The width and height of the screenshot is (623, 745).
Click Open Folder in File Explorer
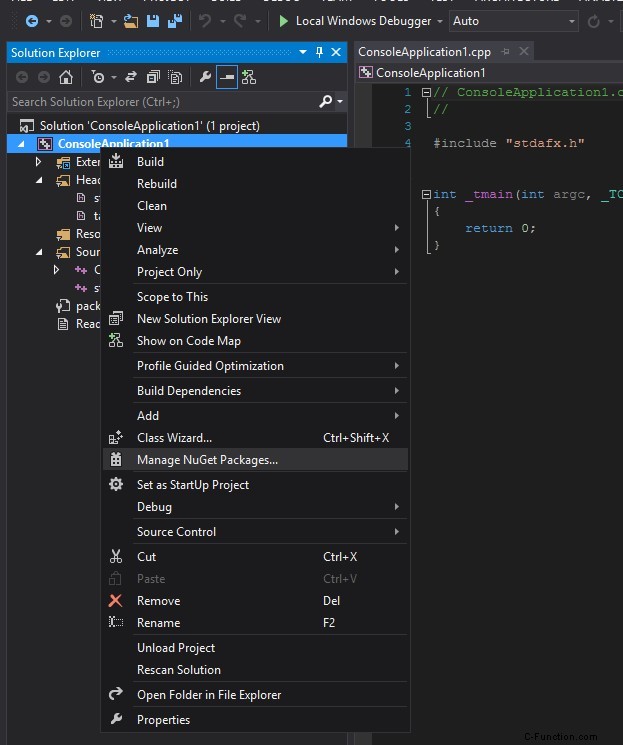[x=209, y=695]
